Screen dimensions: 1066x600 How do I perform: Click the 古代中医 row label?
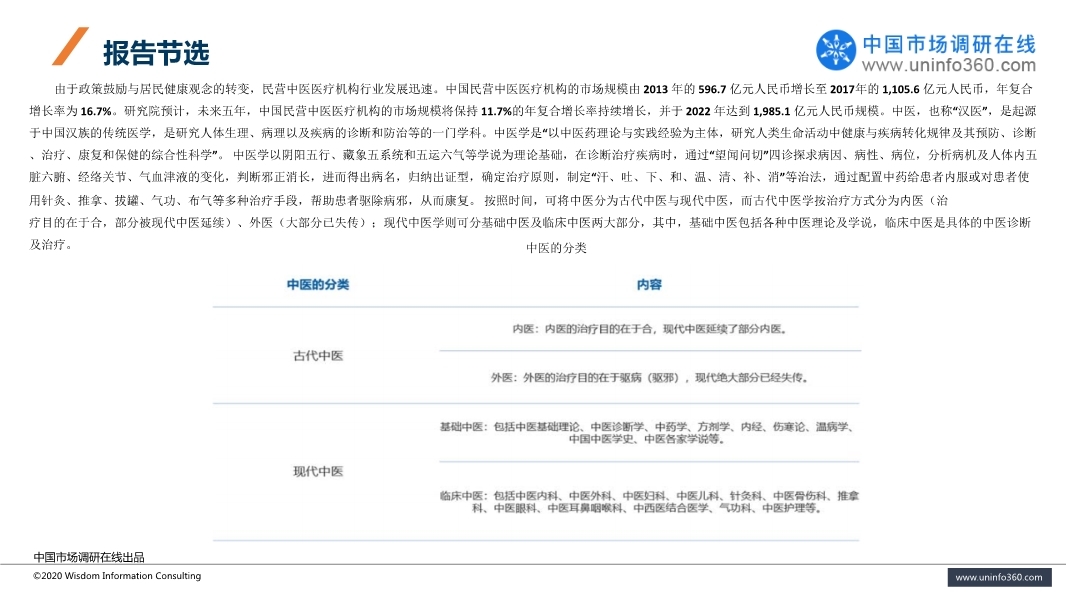click(318, 355)
